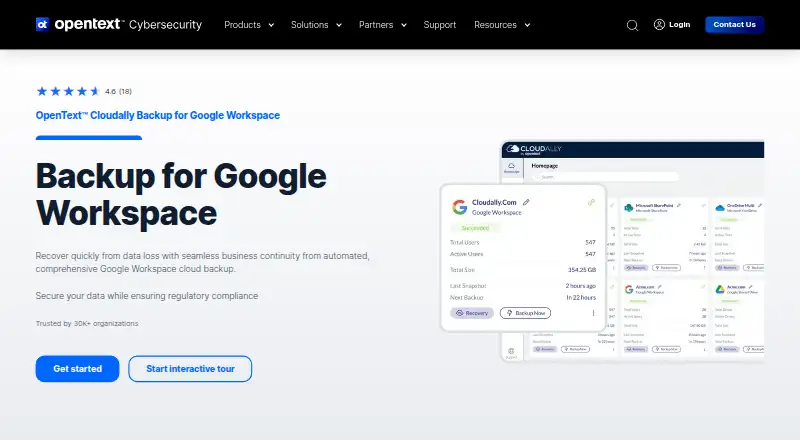Open the Solutions menu
This screenshot has width=800, height=440.
[309, 25]
